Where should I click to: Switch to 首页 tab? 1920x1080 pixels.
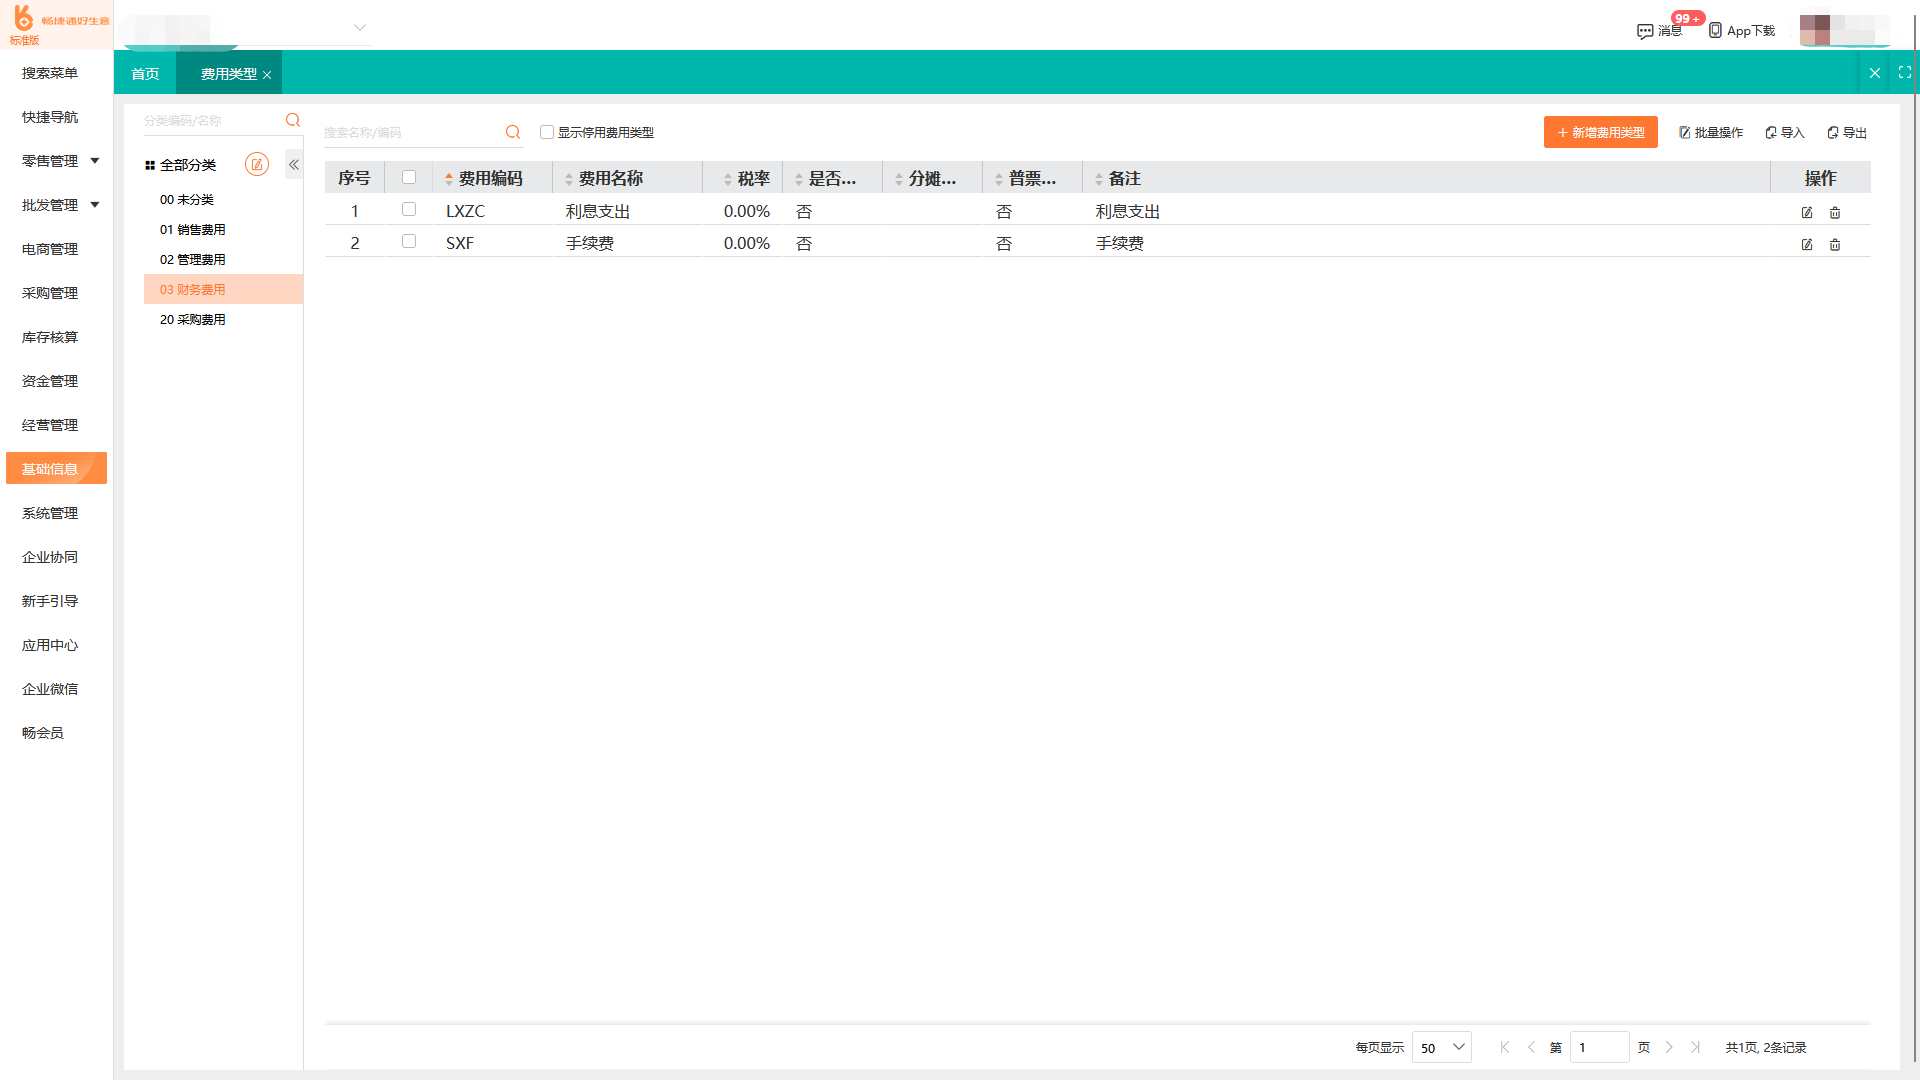(x=145, y=74)
